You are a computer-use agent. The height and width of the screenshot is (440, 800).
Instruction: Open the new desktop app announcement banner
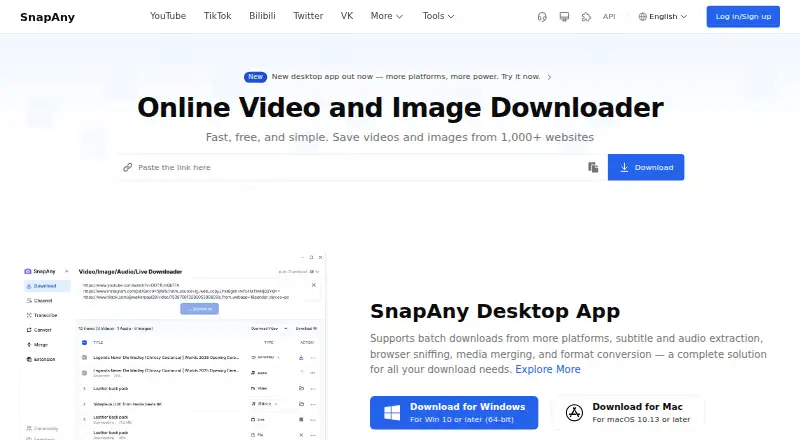(398, 77)
